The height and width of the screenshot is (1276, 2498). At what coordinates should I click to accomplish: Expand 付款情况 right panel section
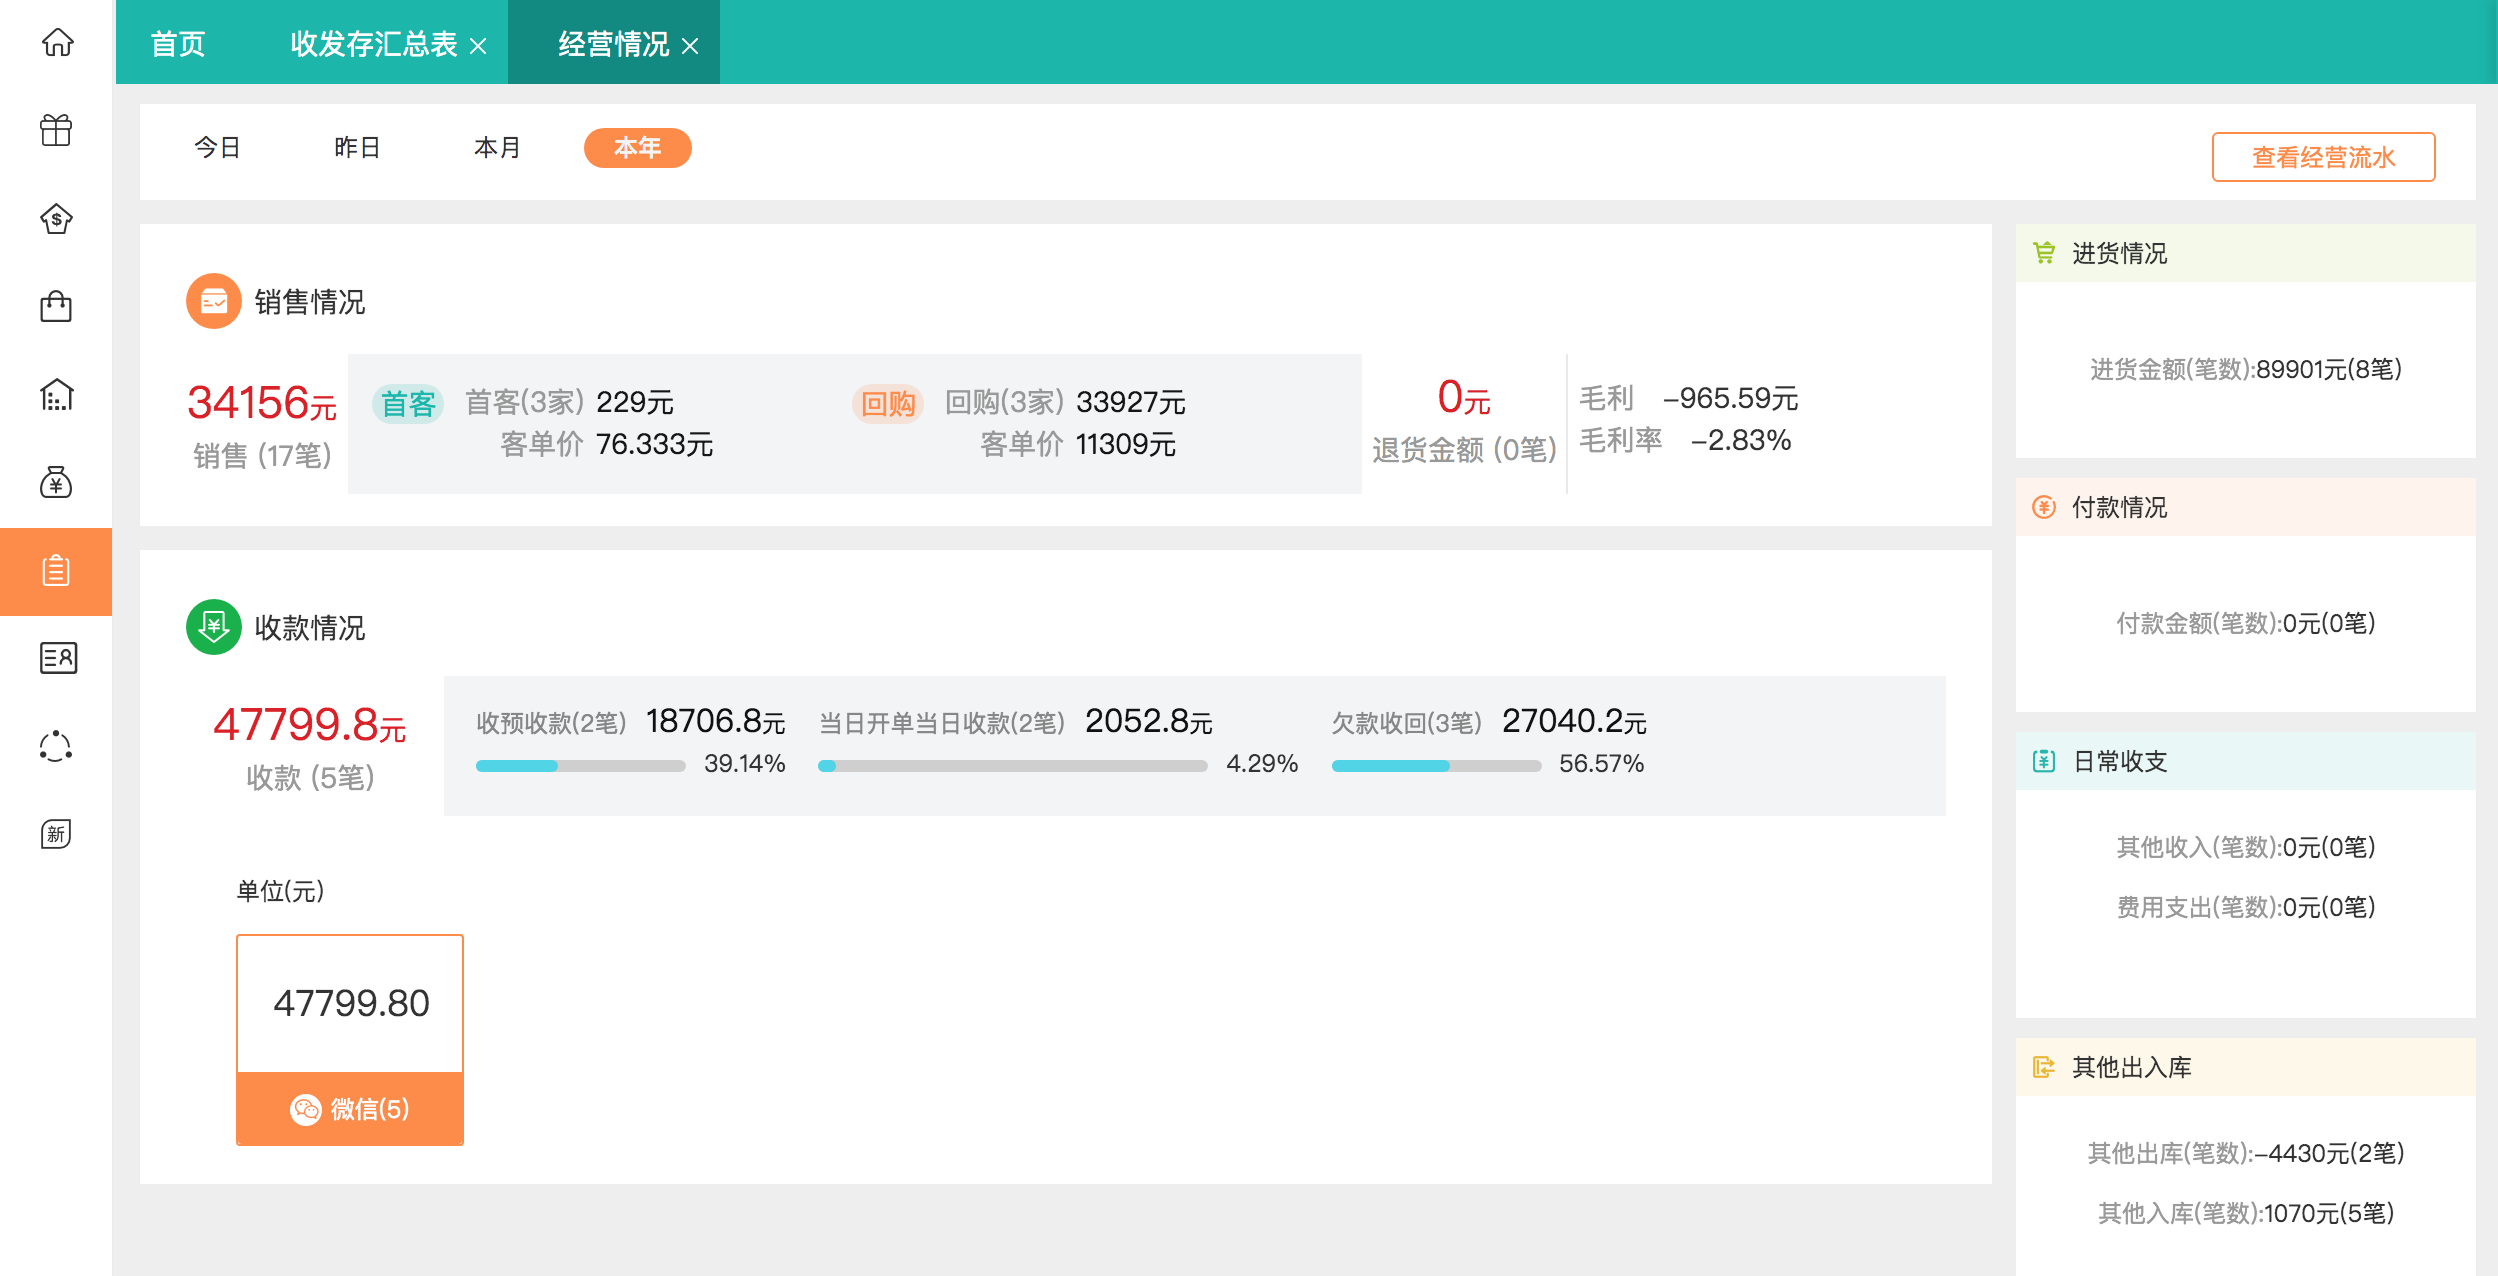pos(2116,506)
